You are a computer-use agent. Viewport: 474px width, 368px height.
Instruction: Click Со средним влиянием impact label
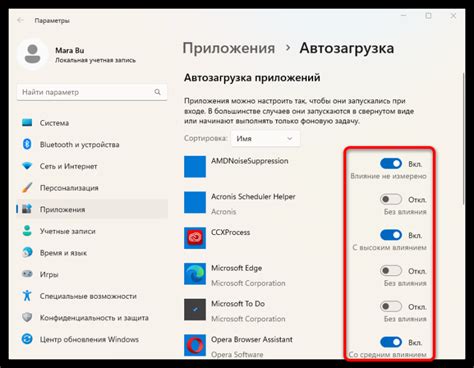(x=387, y=355)
